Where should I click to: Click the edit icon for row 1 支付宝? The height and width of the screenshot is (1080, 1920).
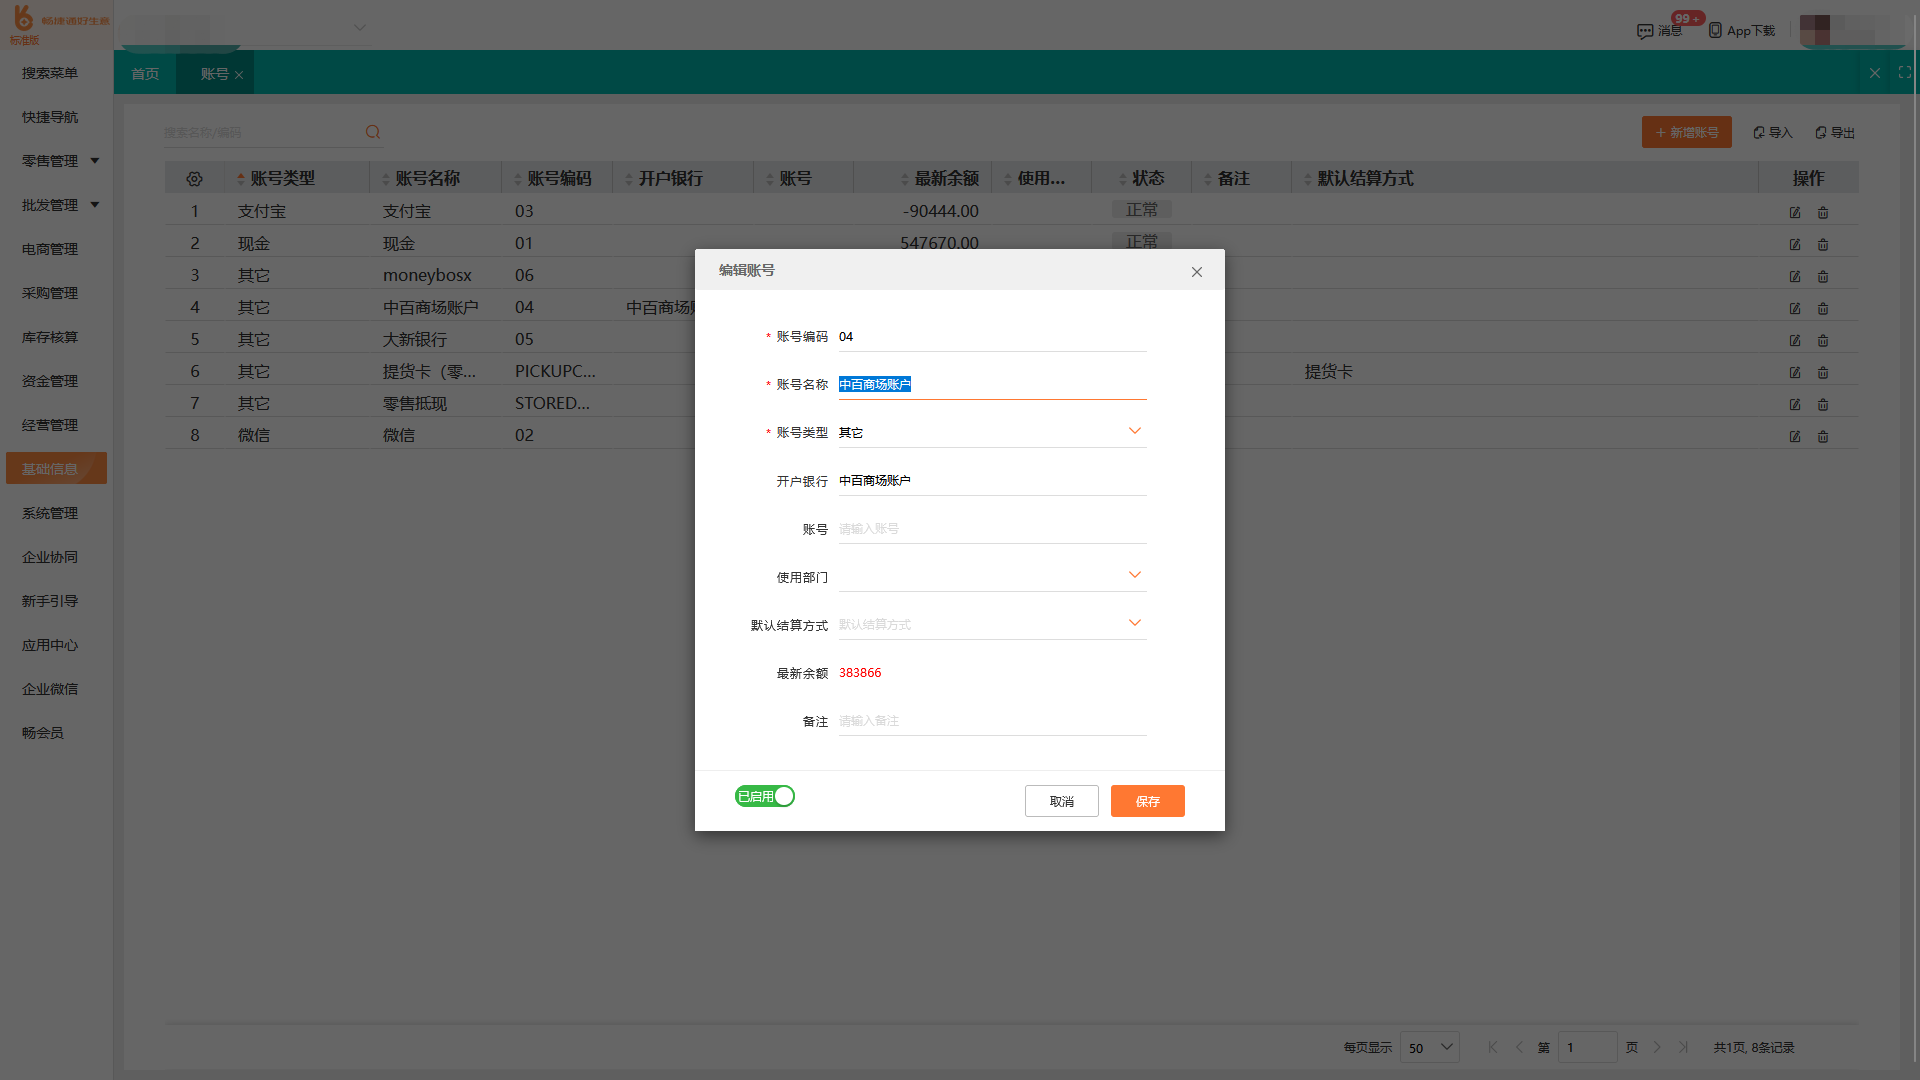point(1795,212)
